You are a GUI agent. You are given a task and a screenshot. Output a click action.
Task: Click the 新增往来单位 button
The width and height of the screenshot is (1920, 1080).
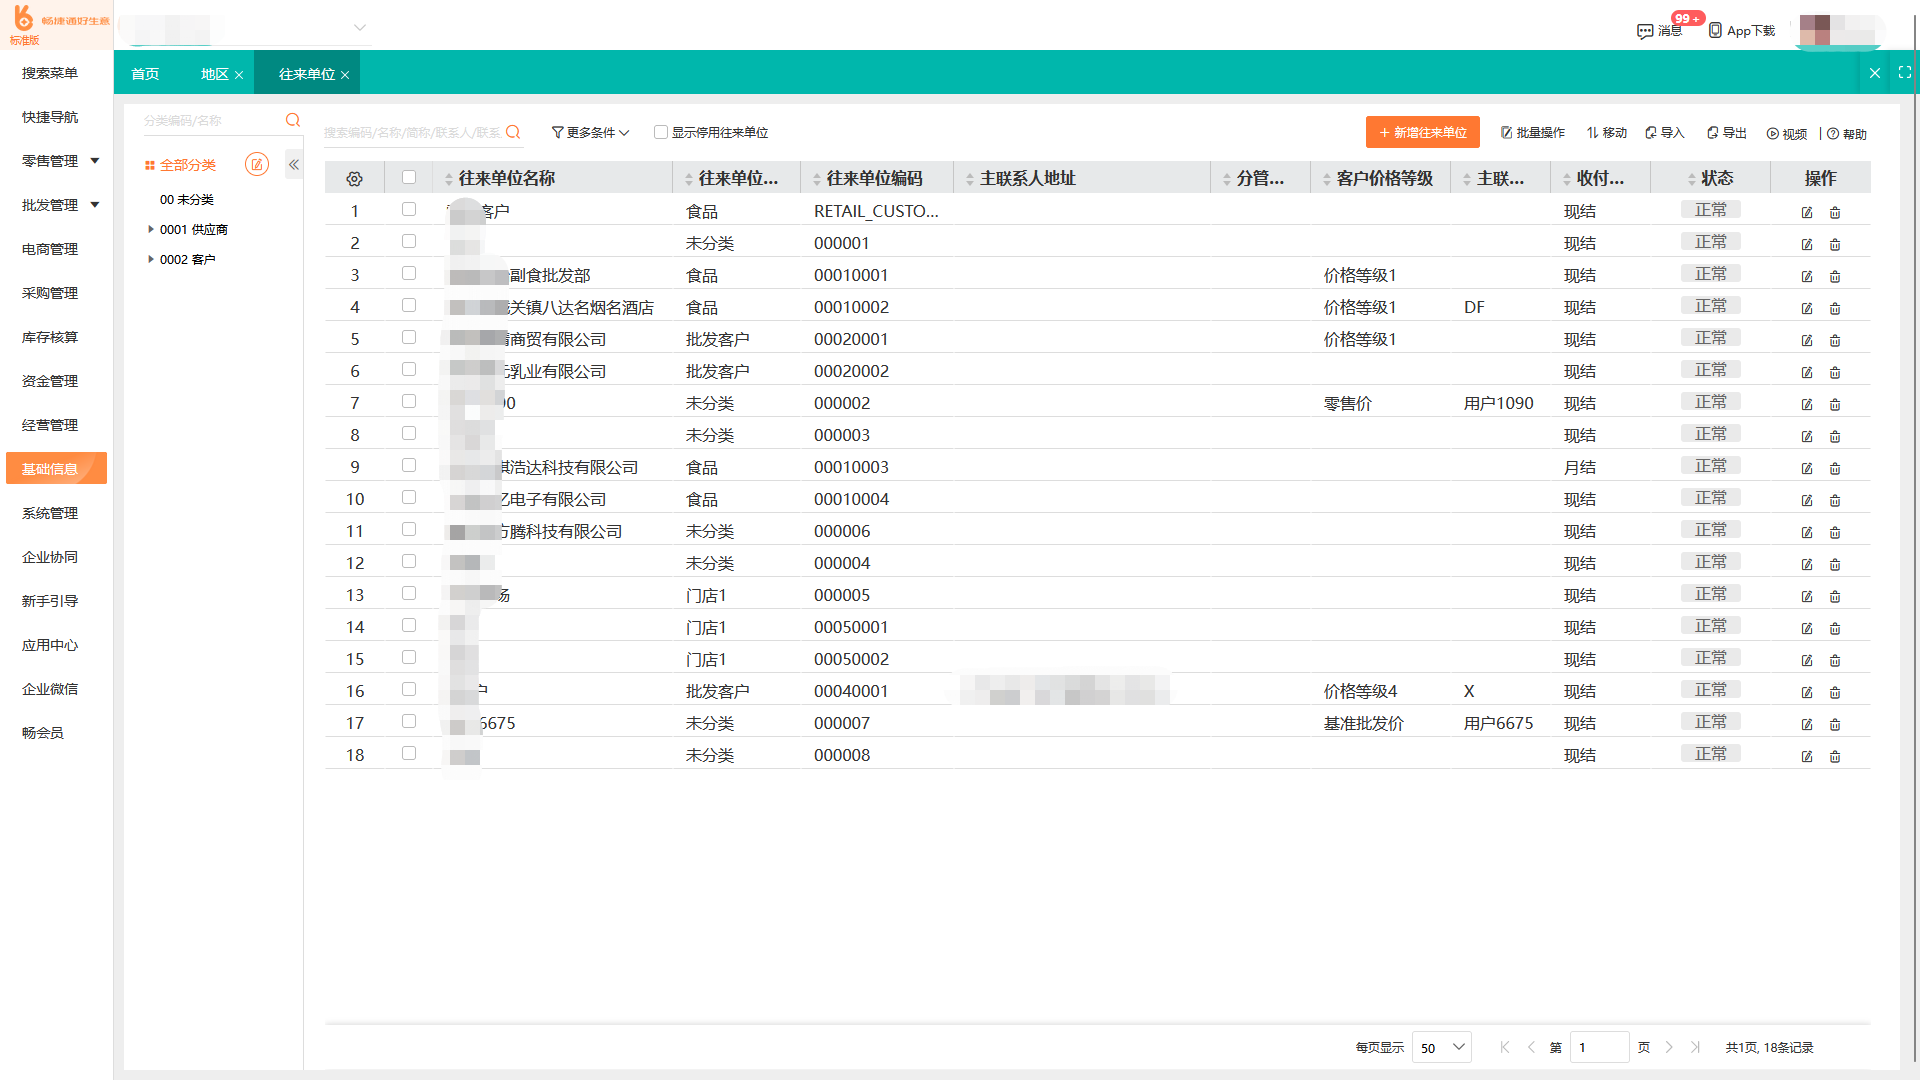point(1425,131)
